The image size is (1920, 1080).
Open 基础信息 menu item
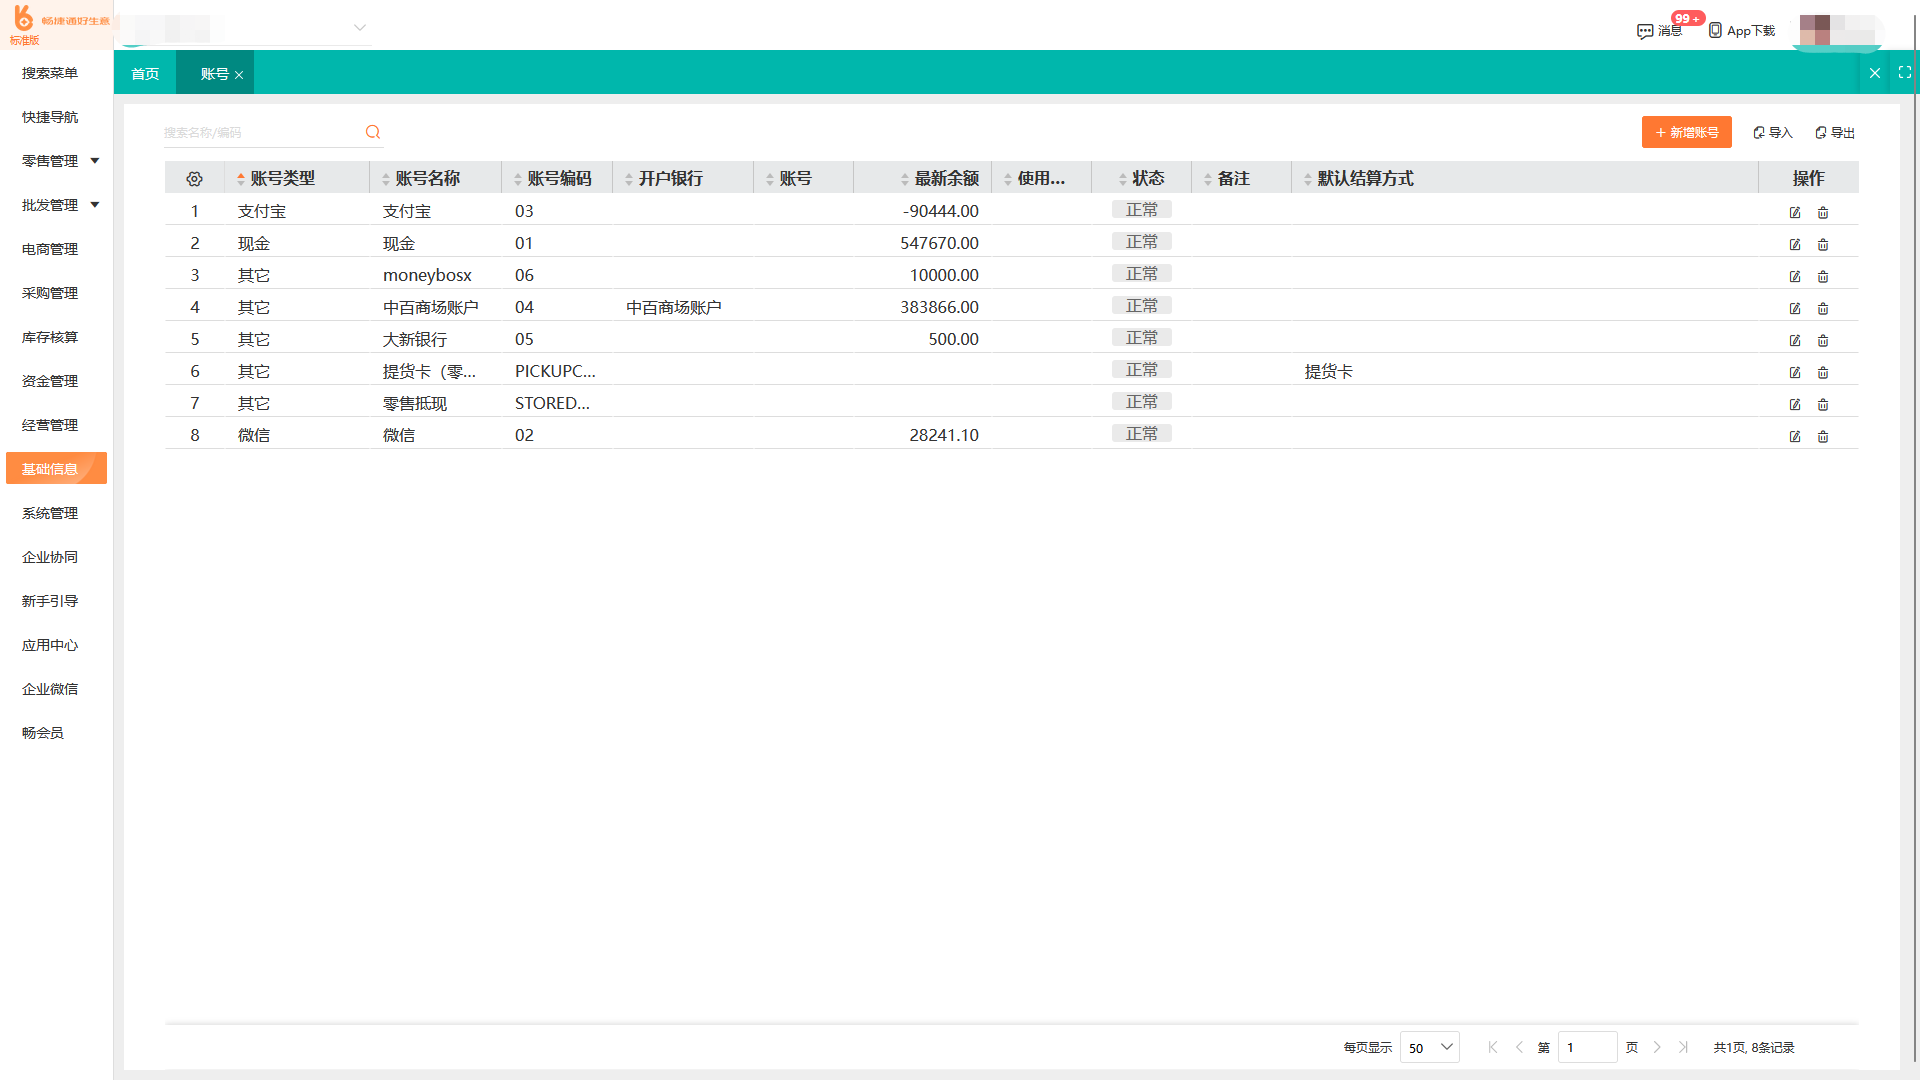[53, 468]
